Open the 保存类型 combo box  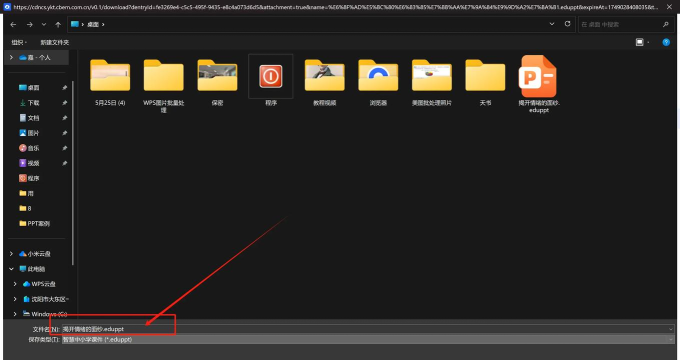coord(368,340)
